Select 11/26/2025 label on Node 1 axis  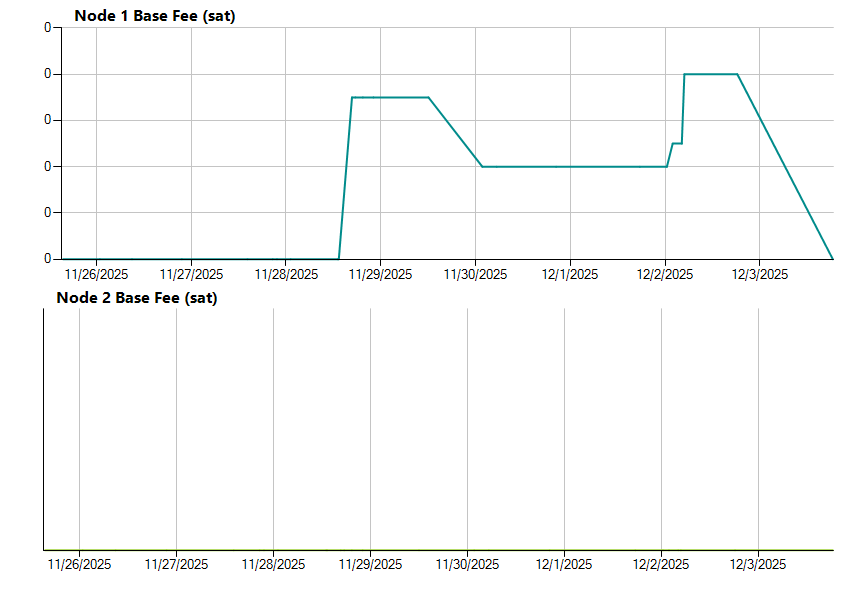[x=96, y=274]
